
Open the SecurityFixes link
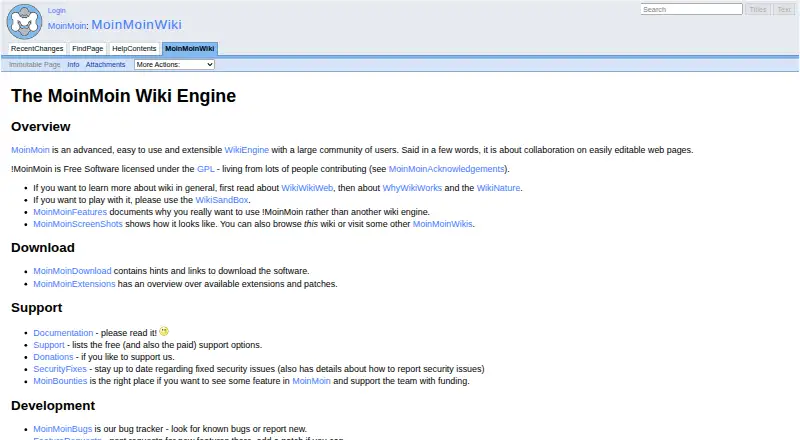60,369
